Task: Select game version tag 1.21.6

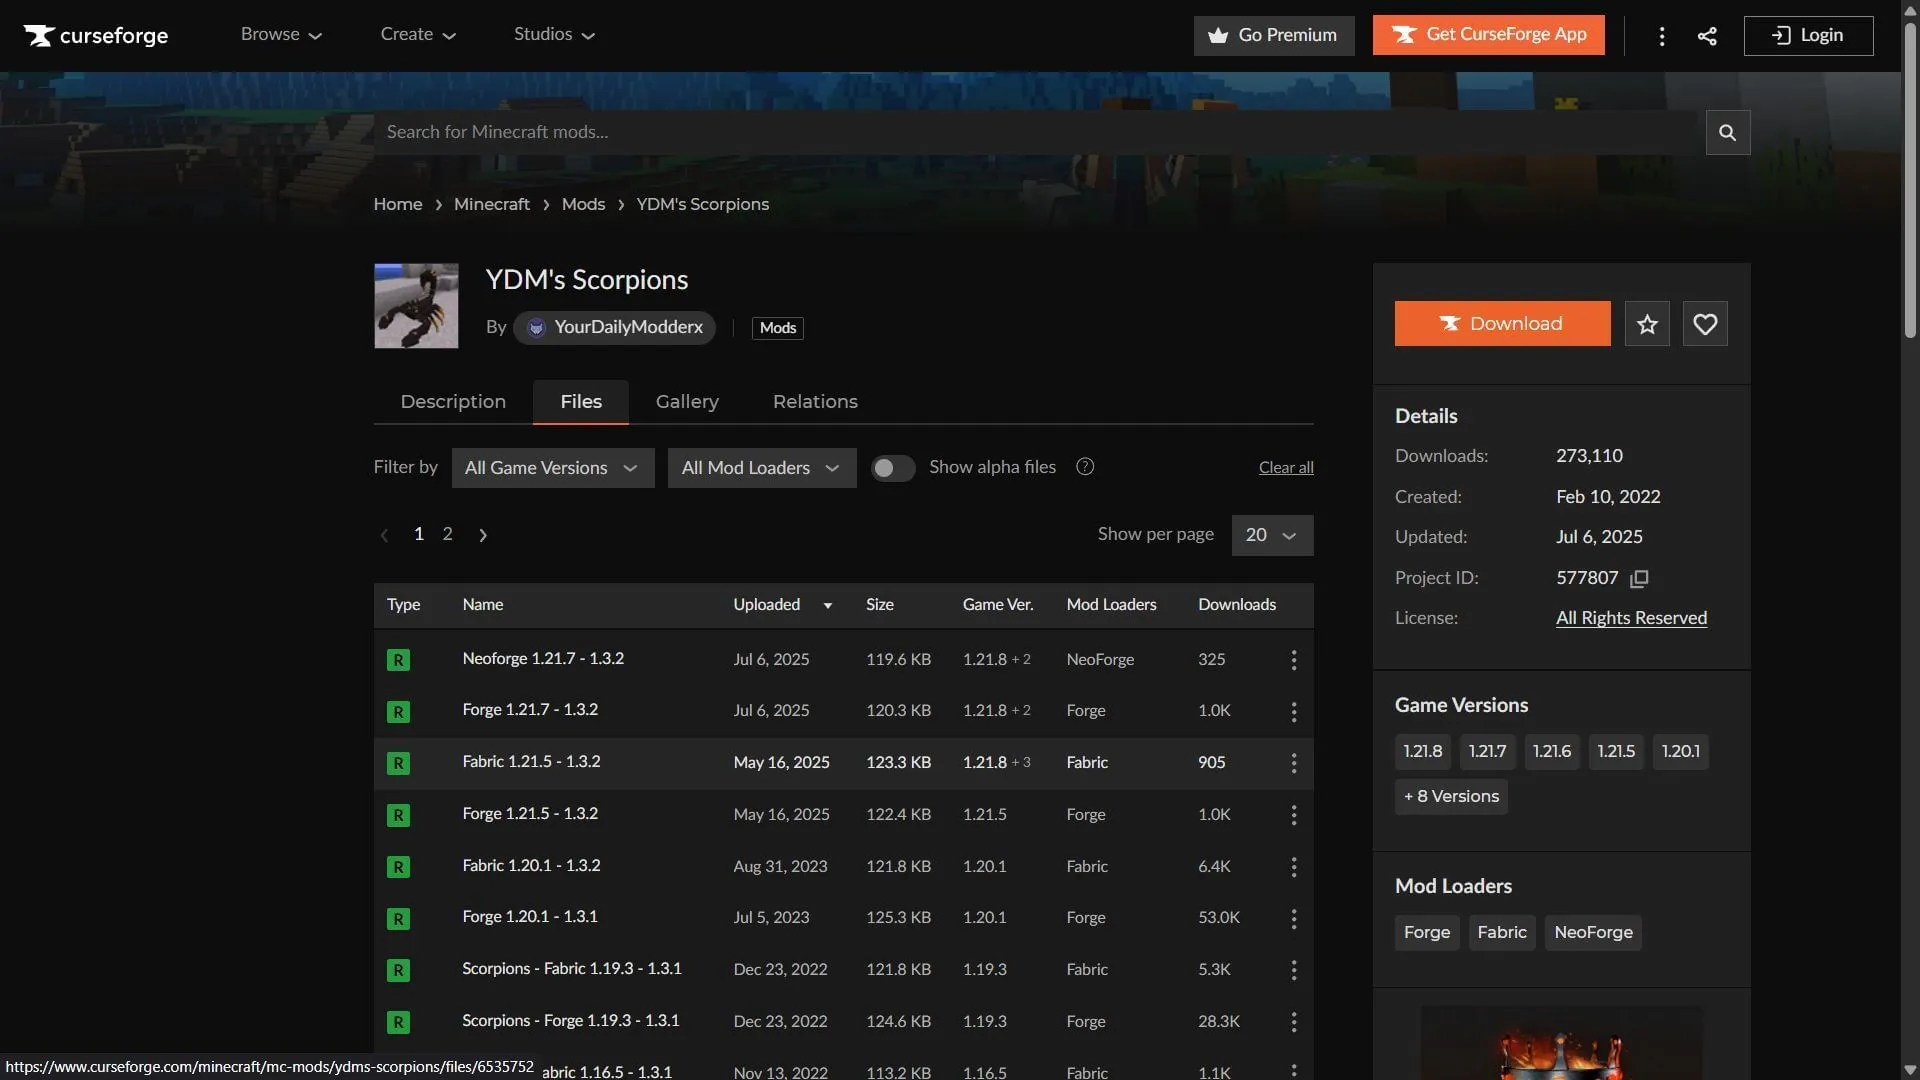Action: 1551,752
